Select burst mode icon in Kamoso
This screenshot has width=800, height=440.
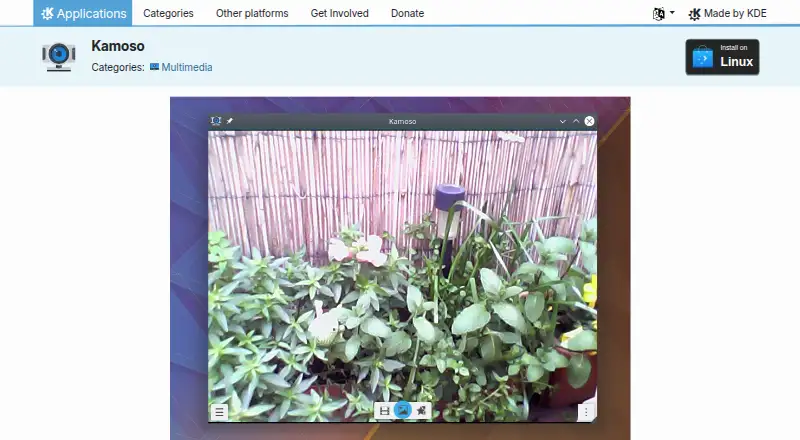tap(421, 410)
